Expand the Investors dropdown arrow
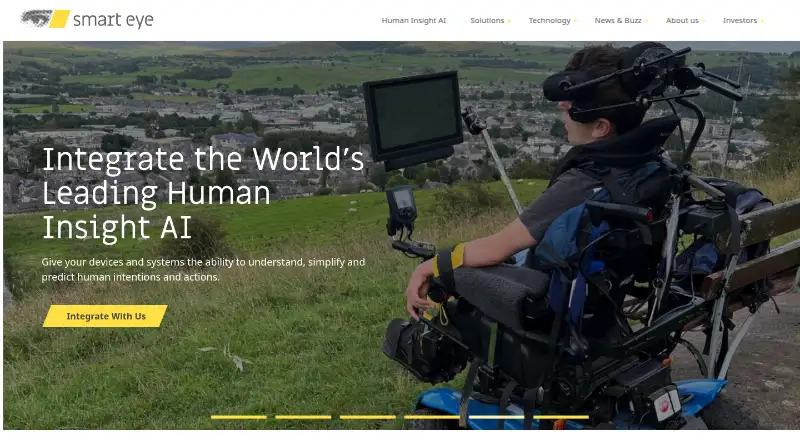This screenshot has height=440, width=800. click(762, 21)
